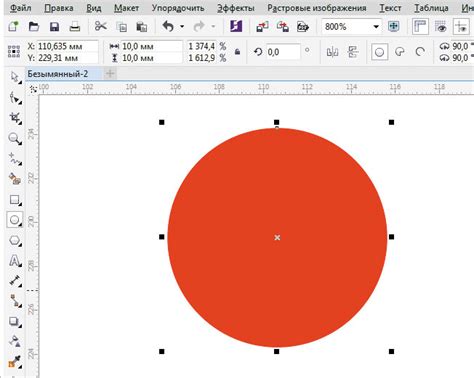Screen dimensions: 474x378
Task: Click the object height field
Action: tap(152, 58)
